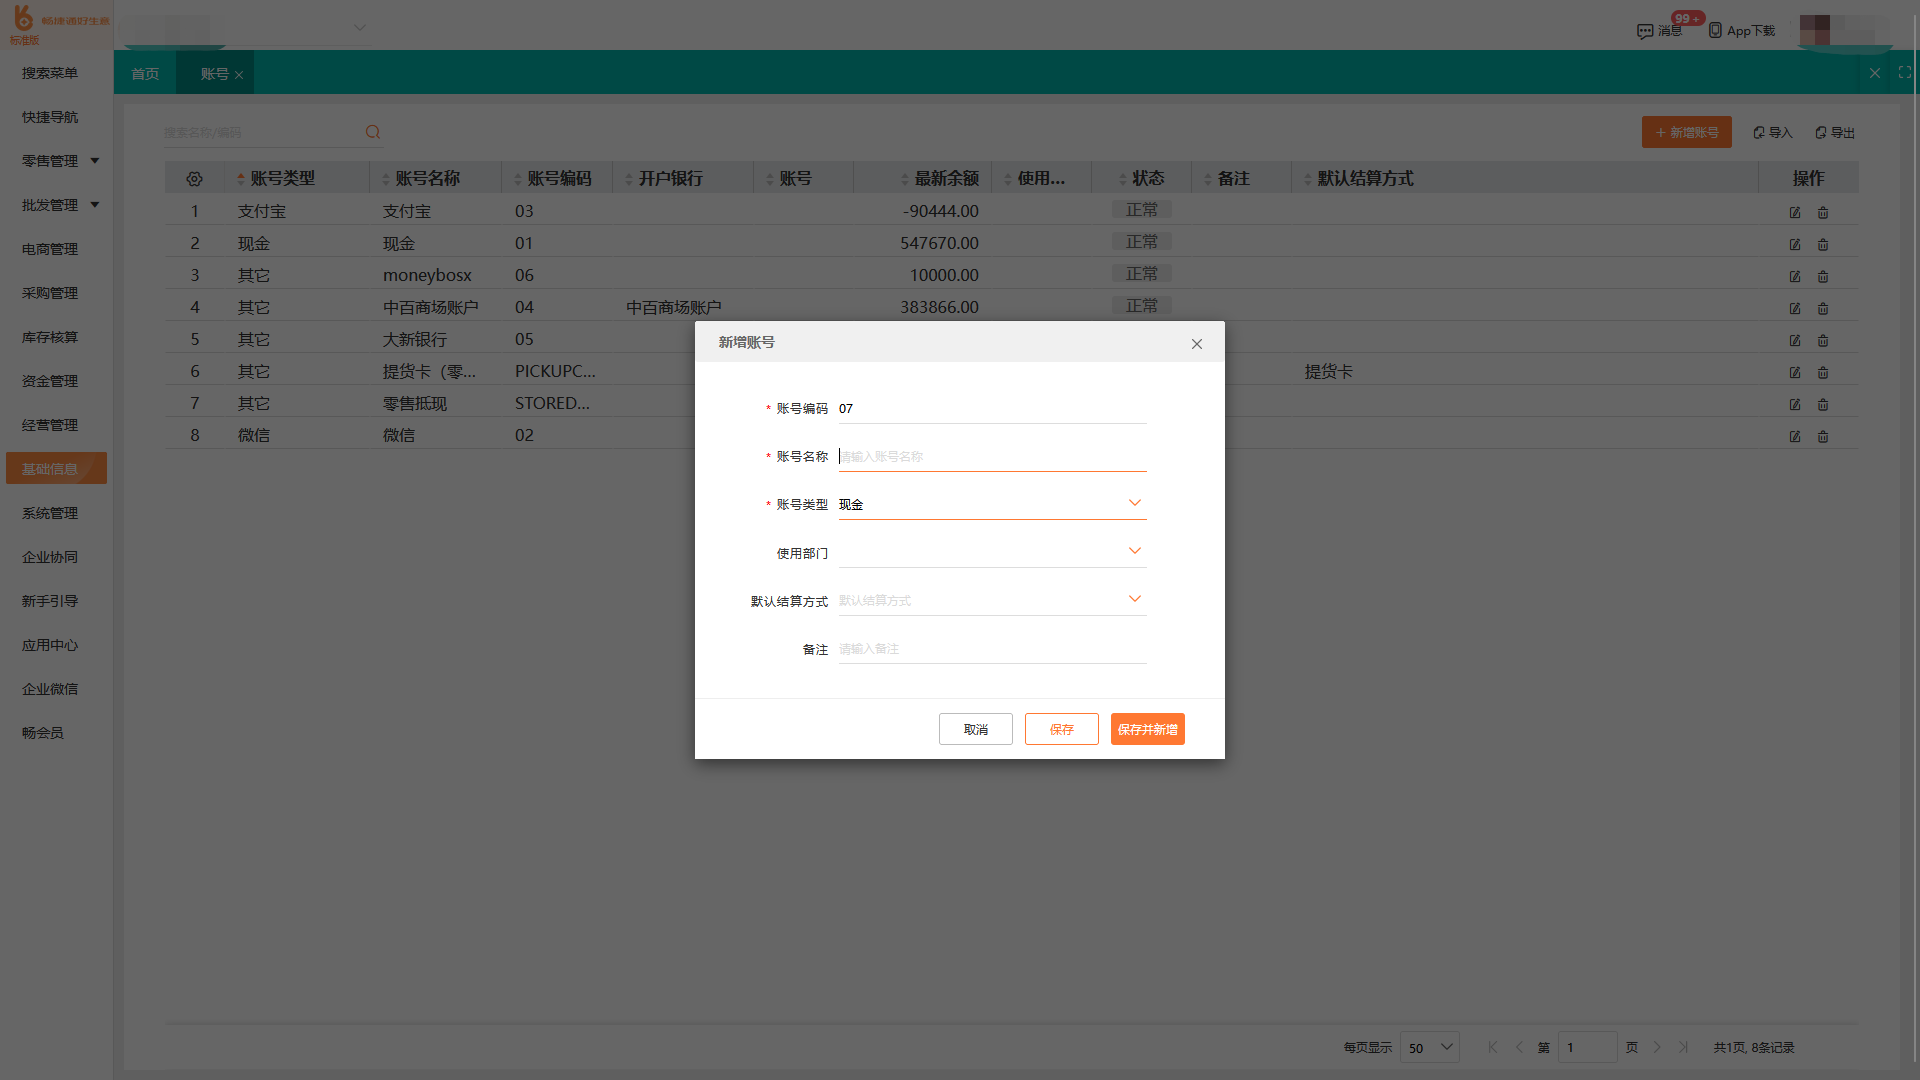Viewport: 1920px width, 1080px height.
Task: Expand the 账号类型 dropdown in new account form
Action: [x=1134, y=504]
